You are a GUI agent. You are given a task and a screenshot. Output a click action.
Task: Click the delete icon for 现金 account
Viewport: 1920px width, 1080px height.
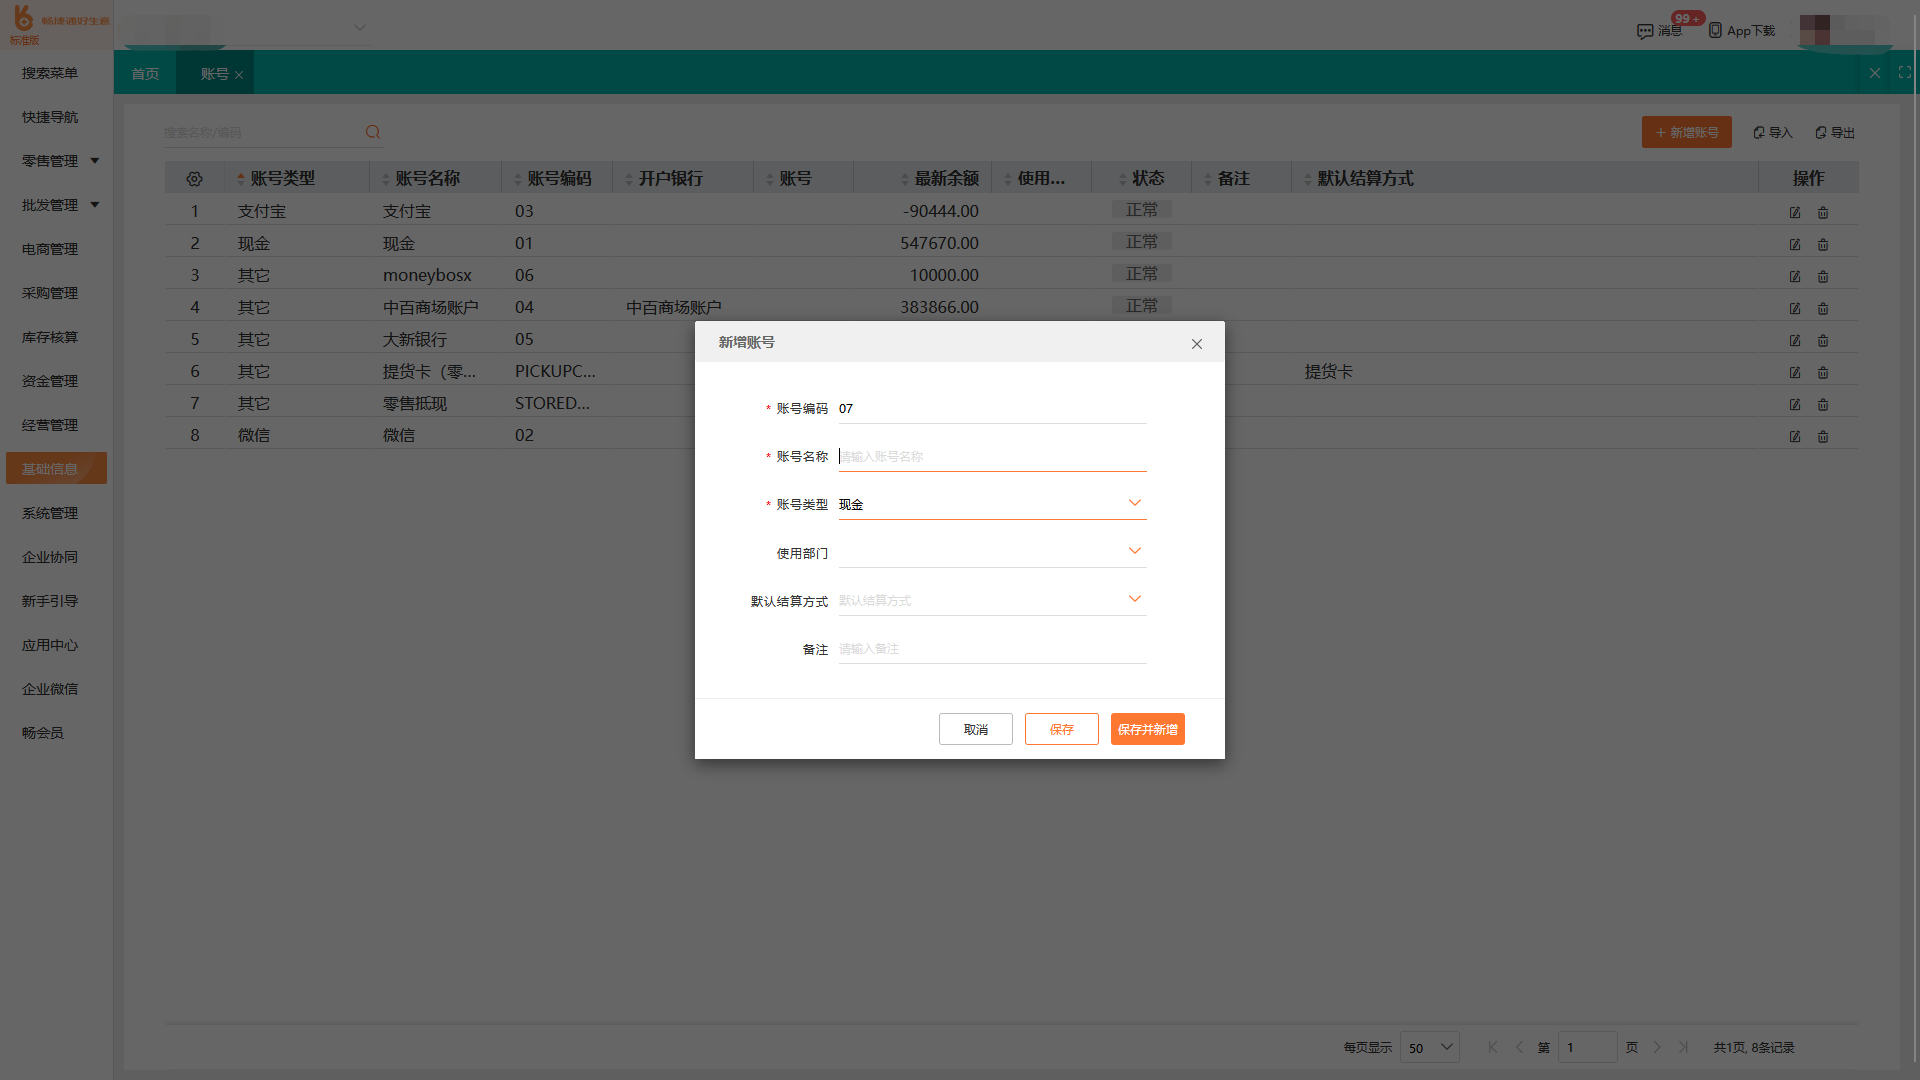(1824, 244)
